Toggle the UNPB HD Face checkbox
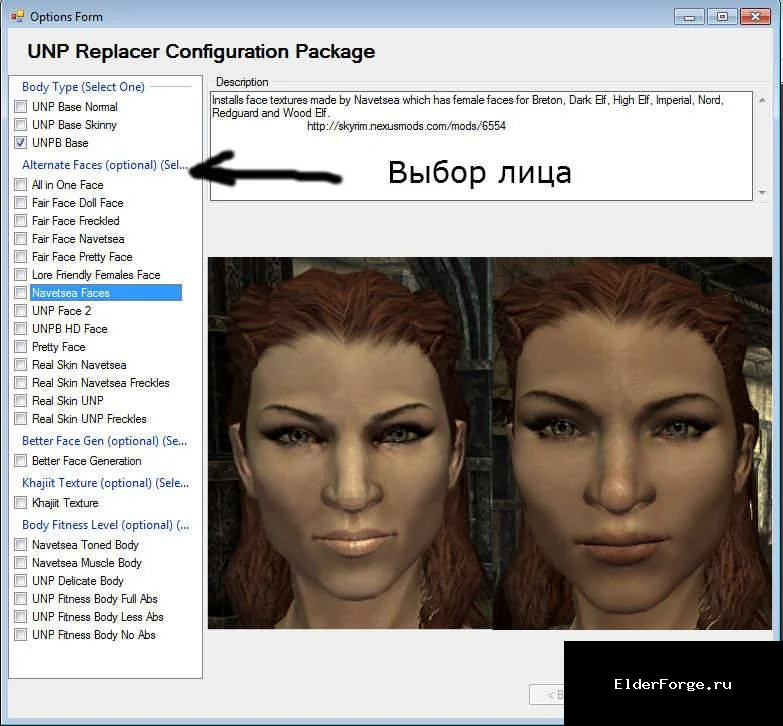The height and width of the screenshot is (726, 783). tap(21, 329)
